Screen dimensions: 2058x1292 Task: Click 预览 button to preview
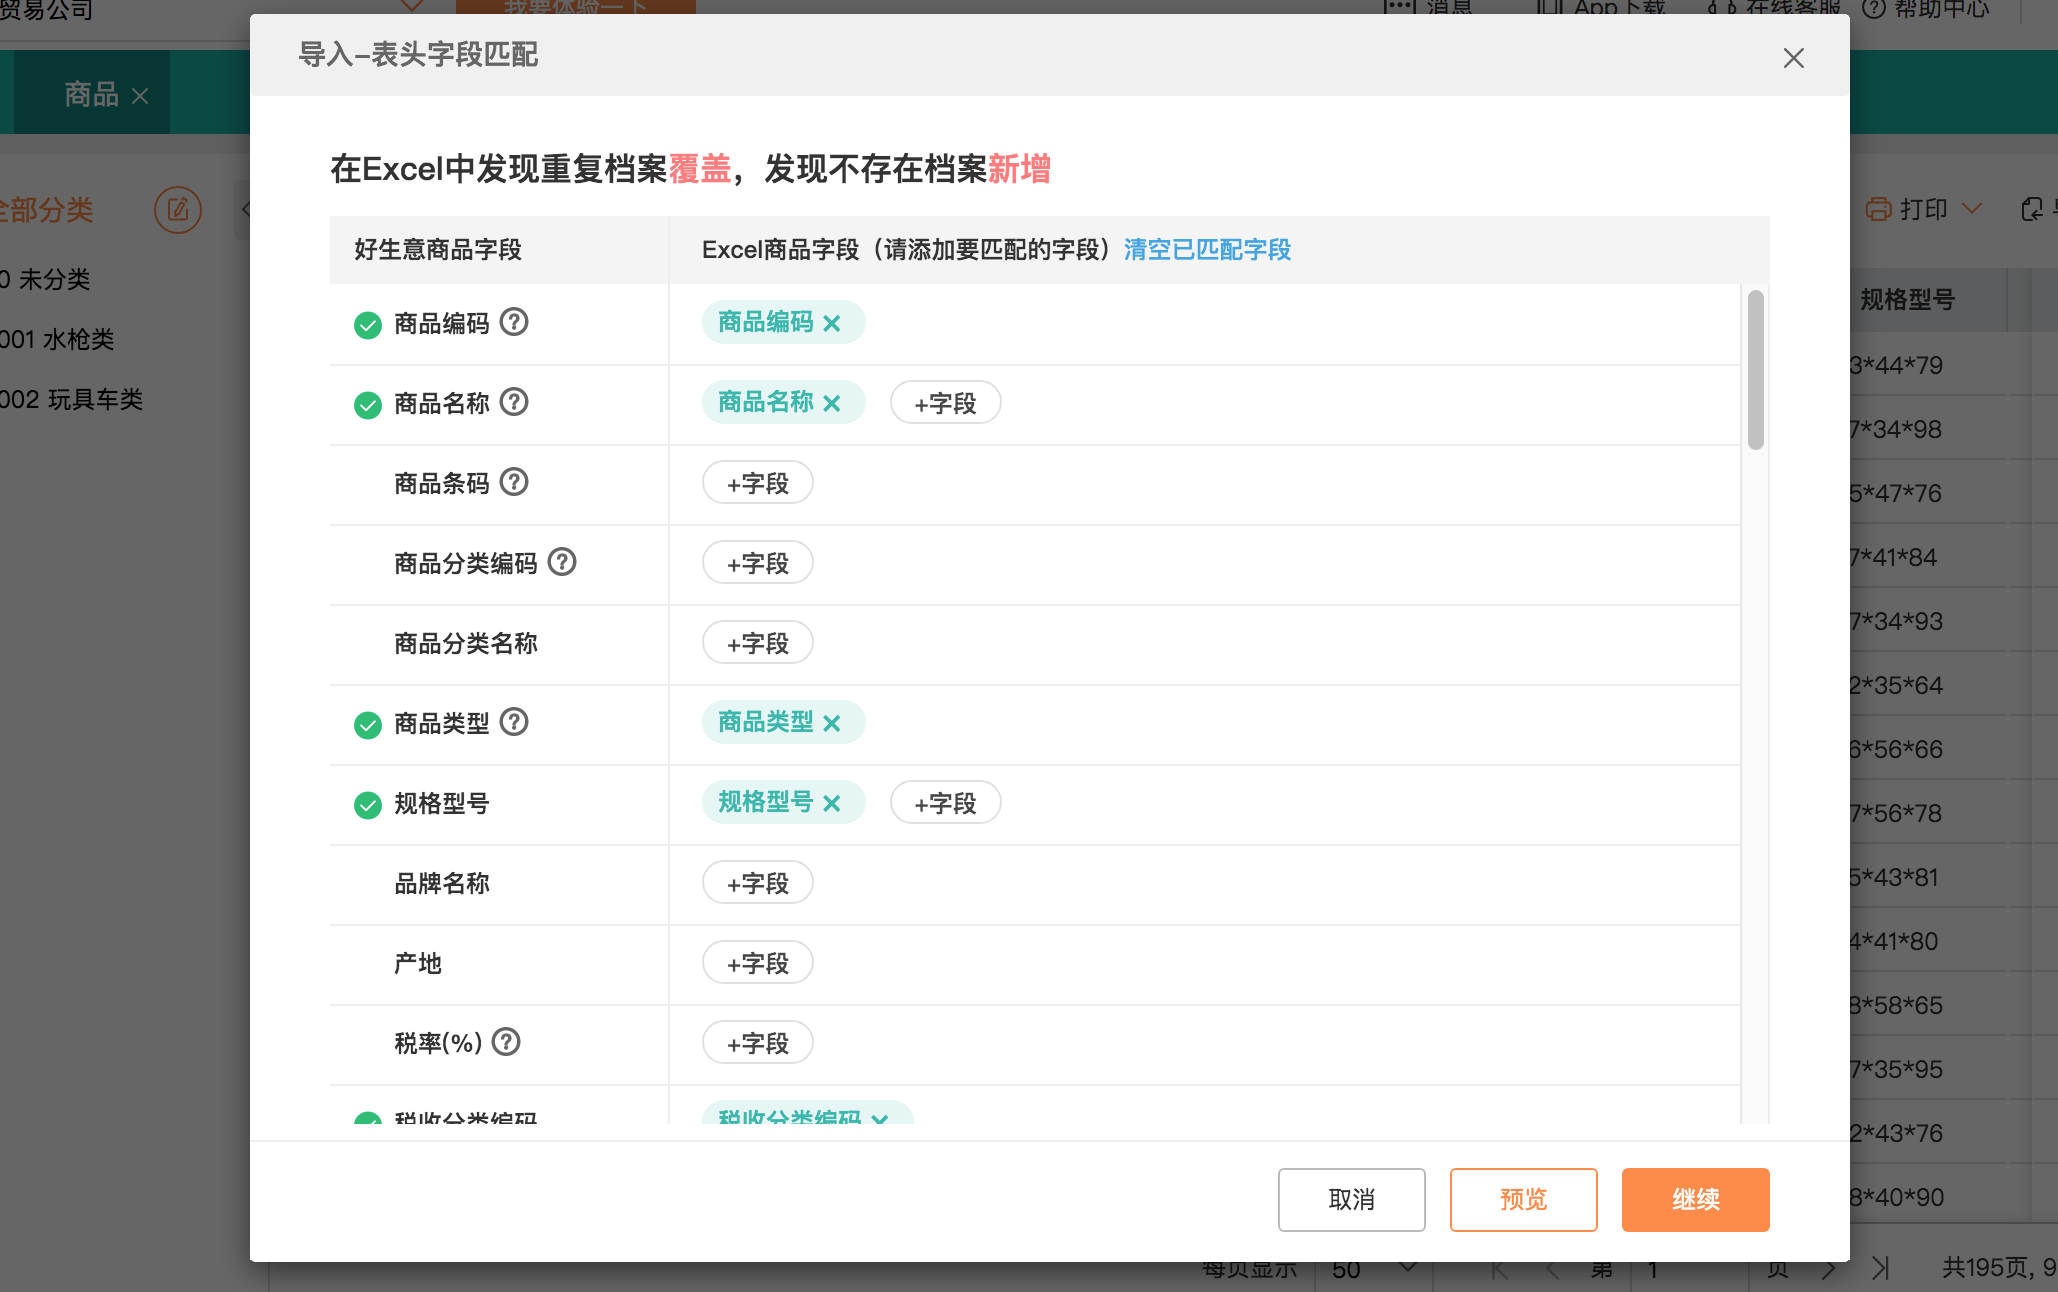click(x=1522, y=1198)
